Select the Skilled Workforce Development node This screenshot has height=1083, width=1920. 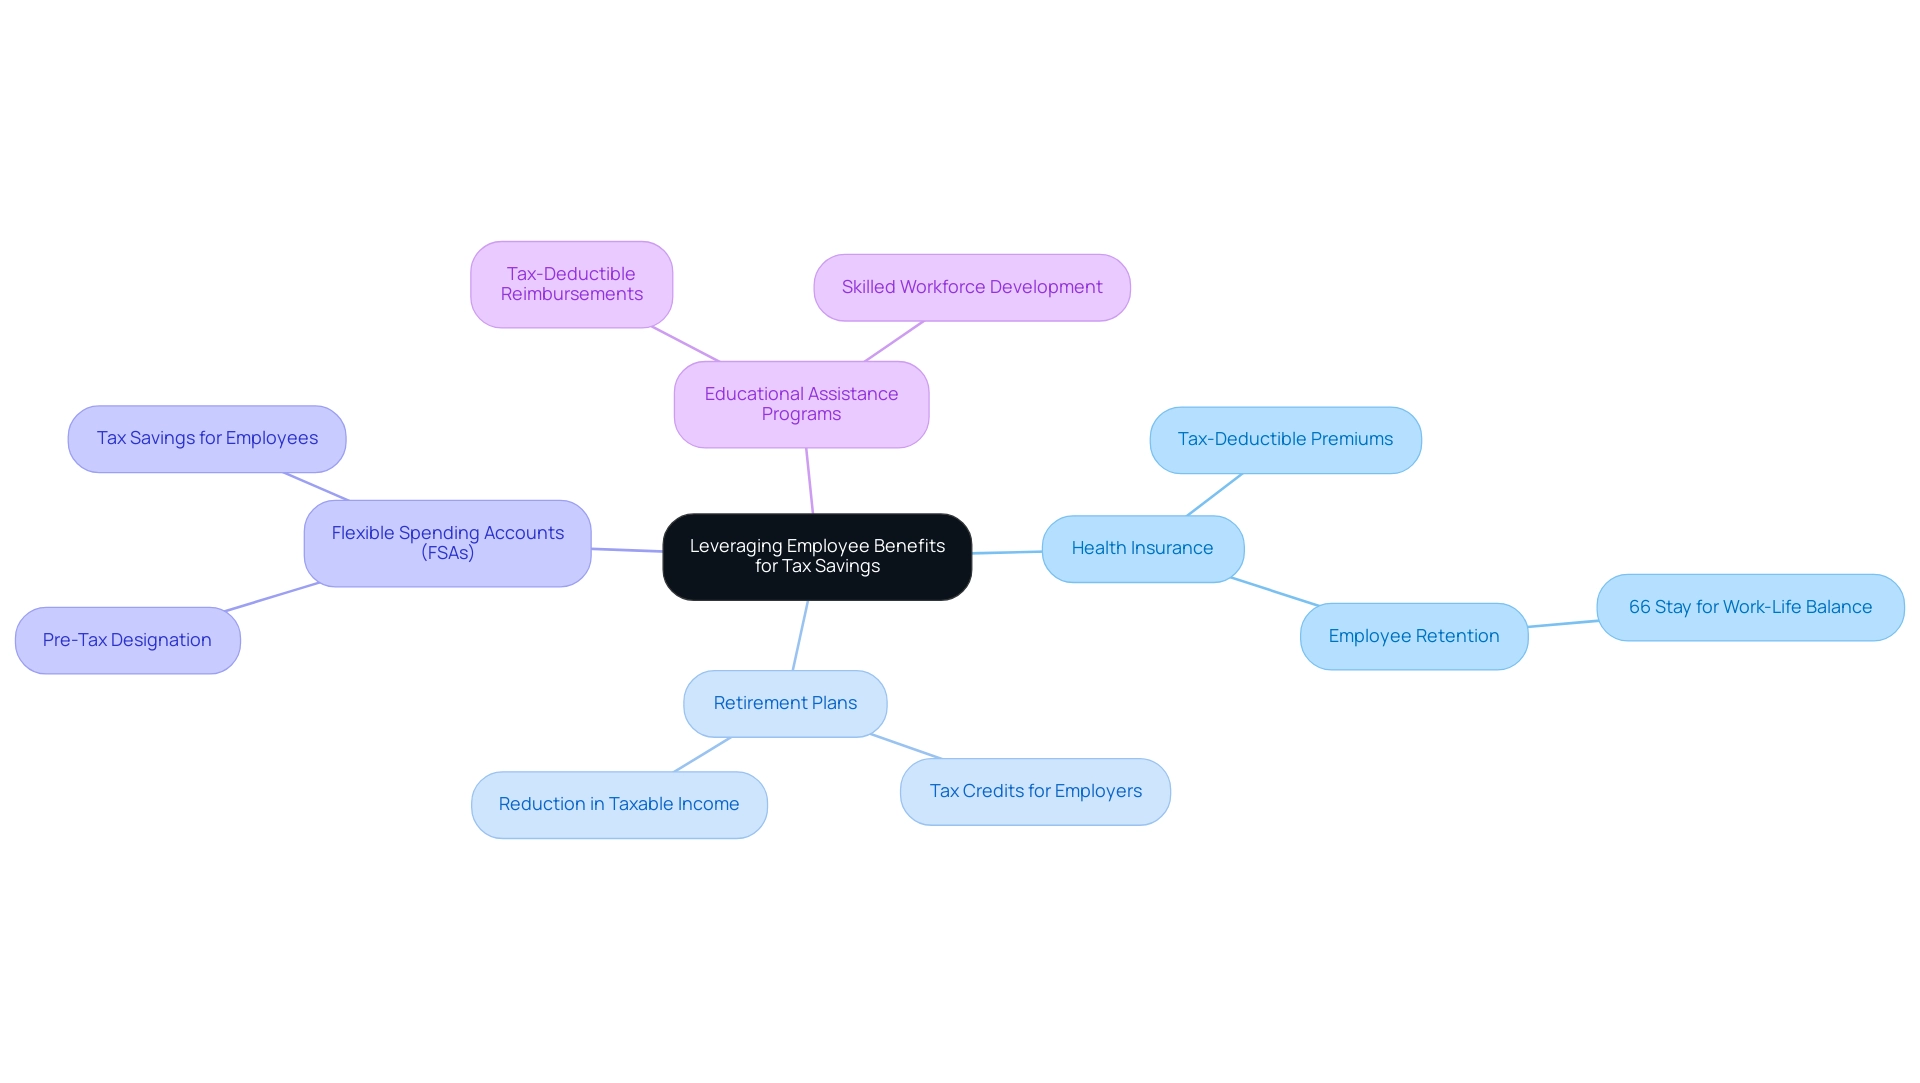(x=973, y=286)
